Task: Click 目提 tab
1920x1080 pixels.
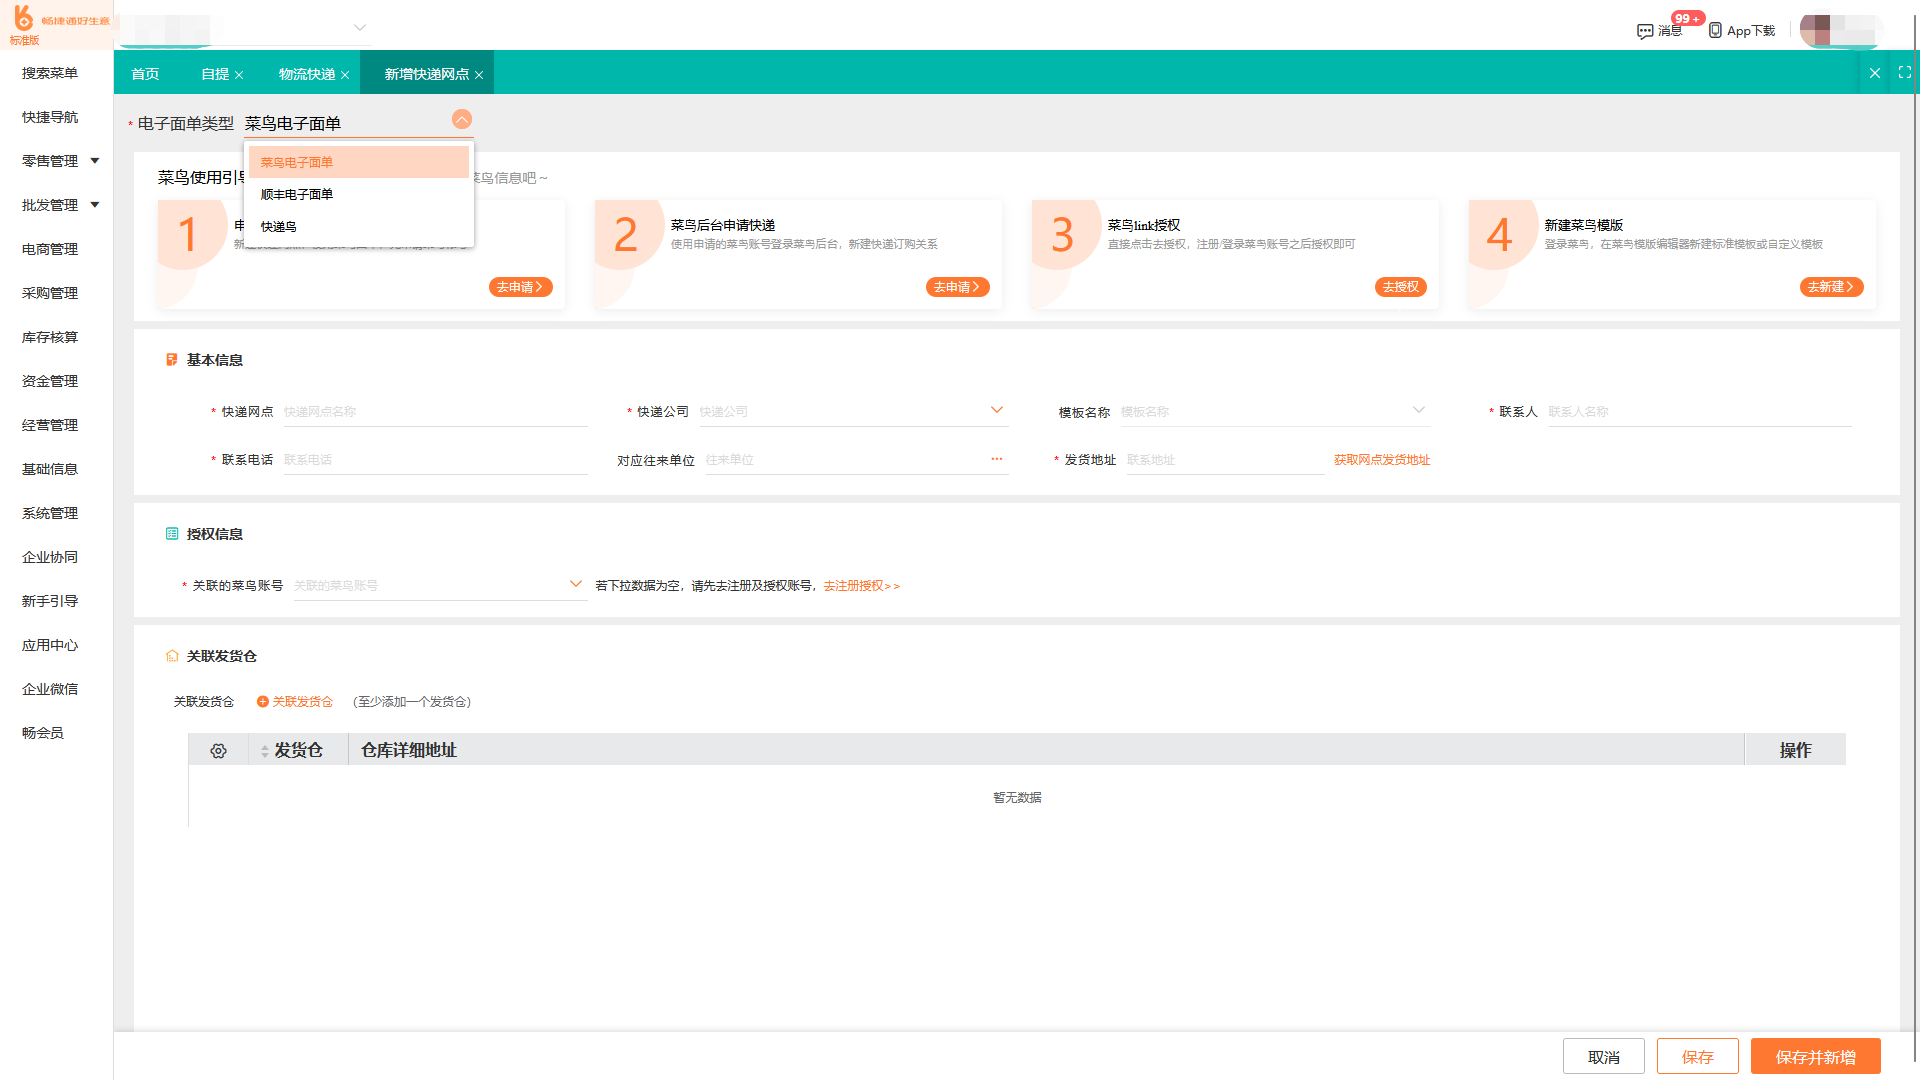Action: pos(214,74)
